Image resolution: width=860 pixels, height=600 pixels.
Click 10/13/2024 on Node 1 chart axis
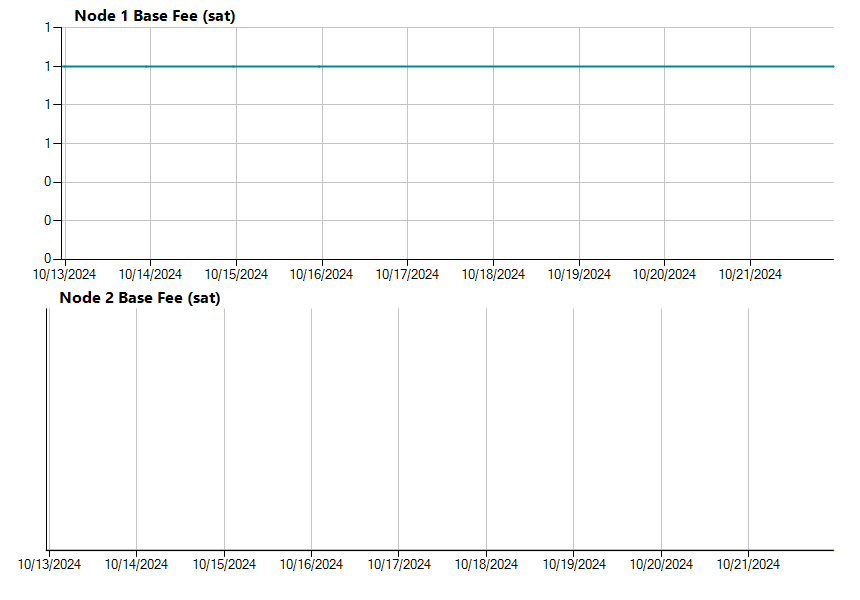pos(65,274)
